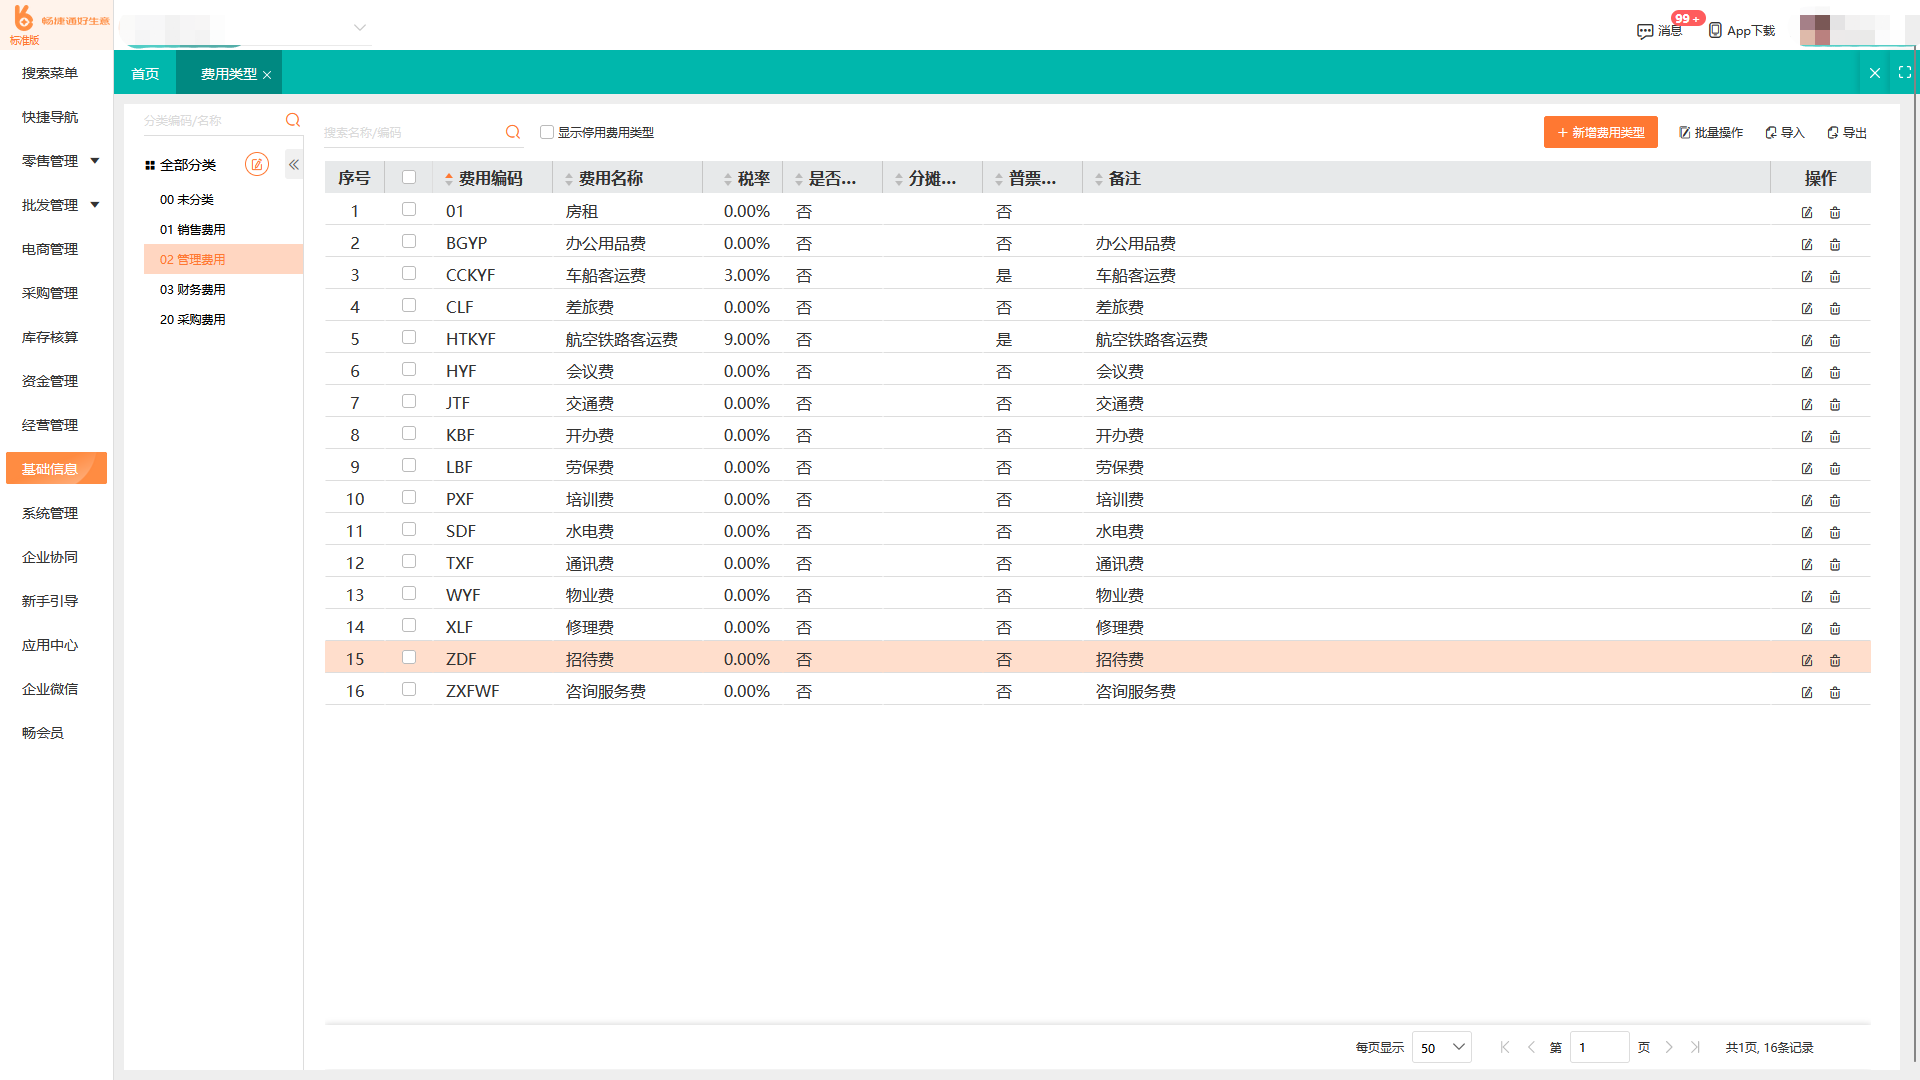The image size is (1920, 1080).
Task: Select page size dropdown showing 50
Action: point(1439,1047)
